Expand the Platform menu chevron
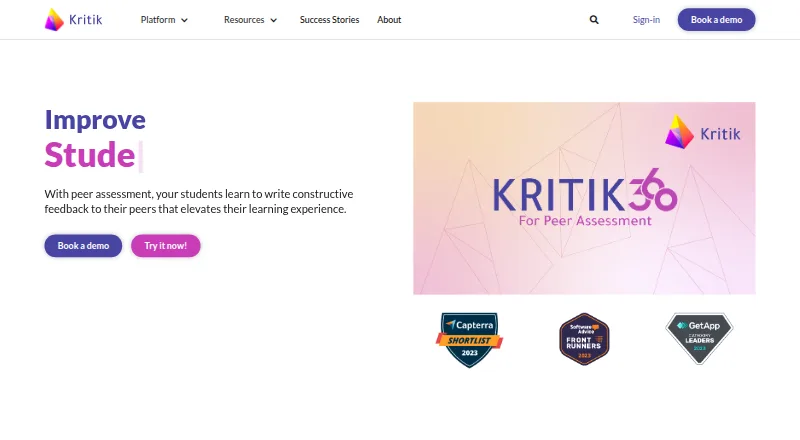This screenshot has width=800, height=440. pos(185,20)
